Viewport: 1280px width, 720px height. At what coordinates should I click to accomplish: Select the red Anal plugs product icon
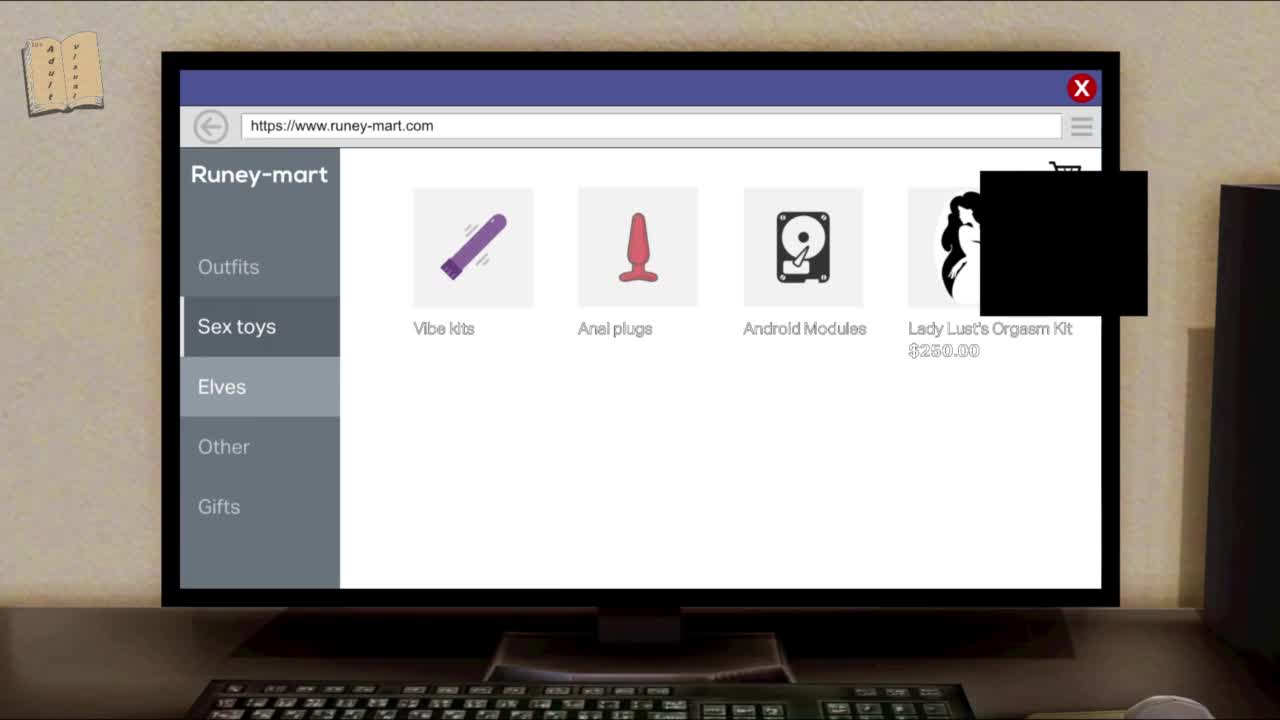click(638, 247)
